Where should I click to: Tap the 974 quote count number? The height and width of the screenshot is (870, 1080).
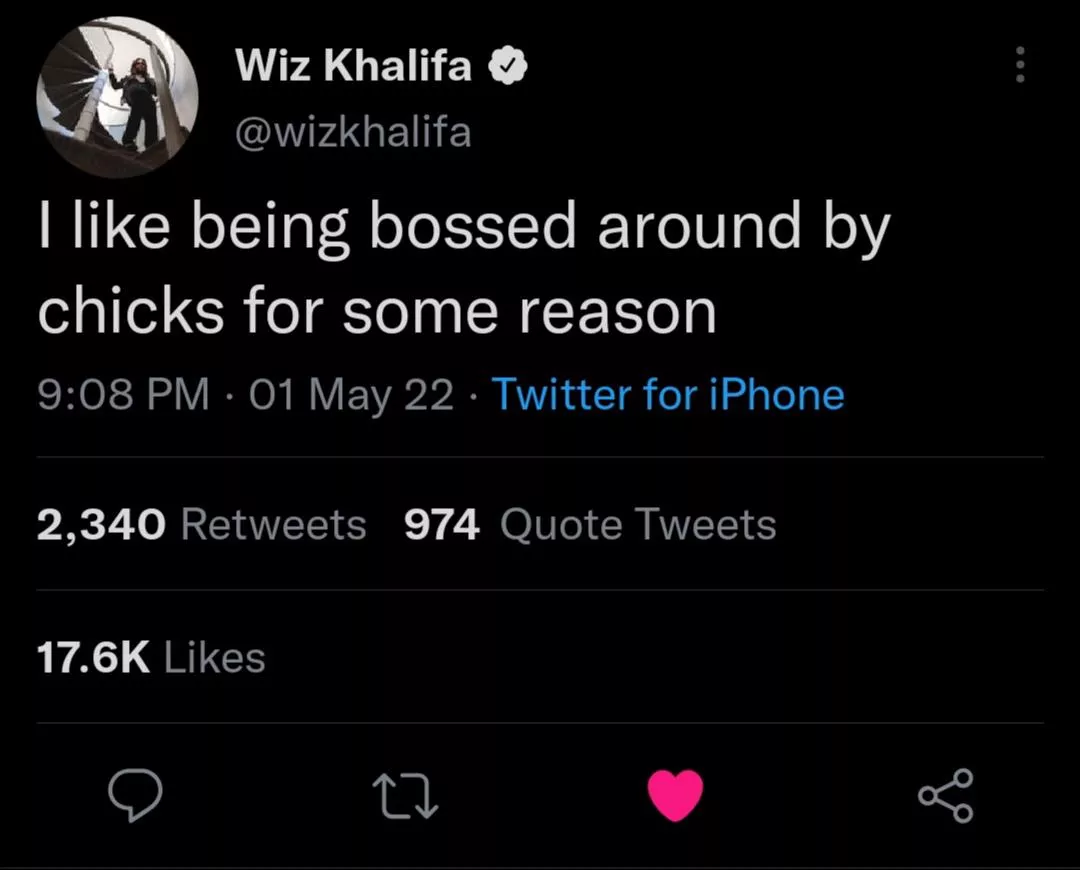pyautogui.click(x=442, y=524)
